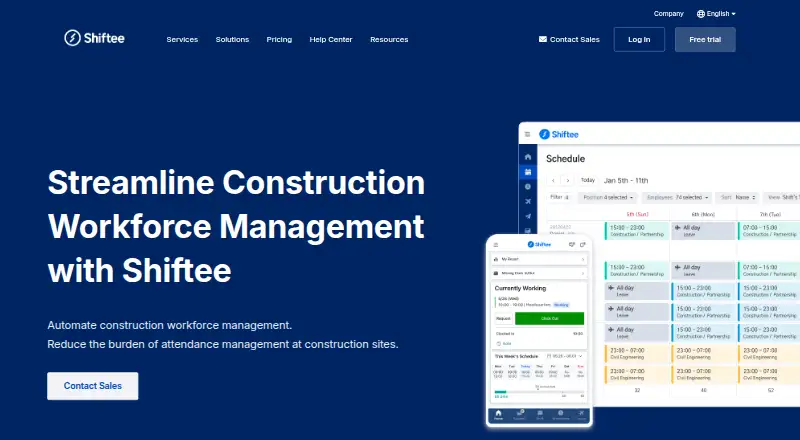Open the hamburger menu in the Schedule window
Screen dimensions: 800x440
tap(528, 135)
